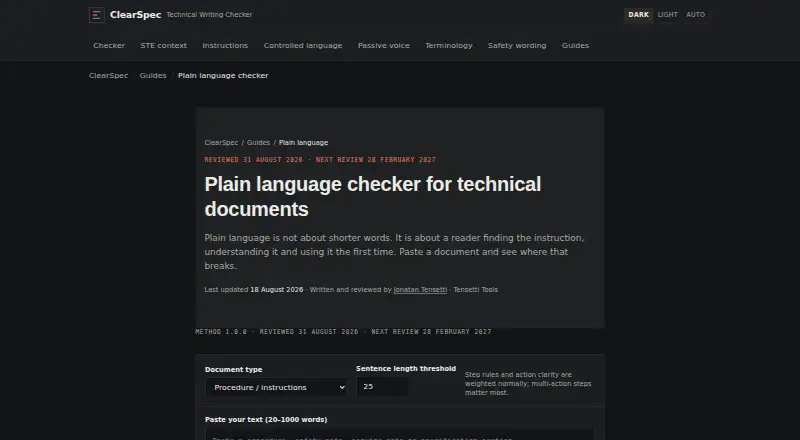Image resolution: width=800 pixels, height=440 pixels.
Task: Click ClearSpec in the card breadcrumb
Action: [x=221, y=143]
